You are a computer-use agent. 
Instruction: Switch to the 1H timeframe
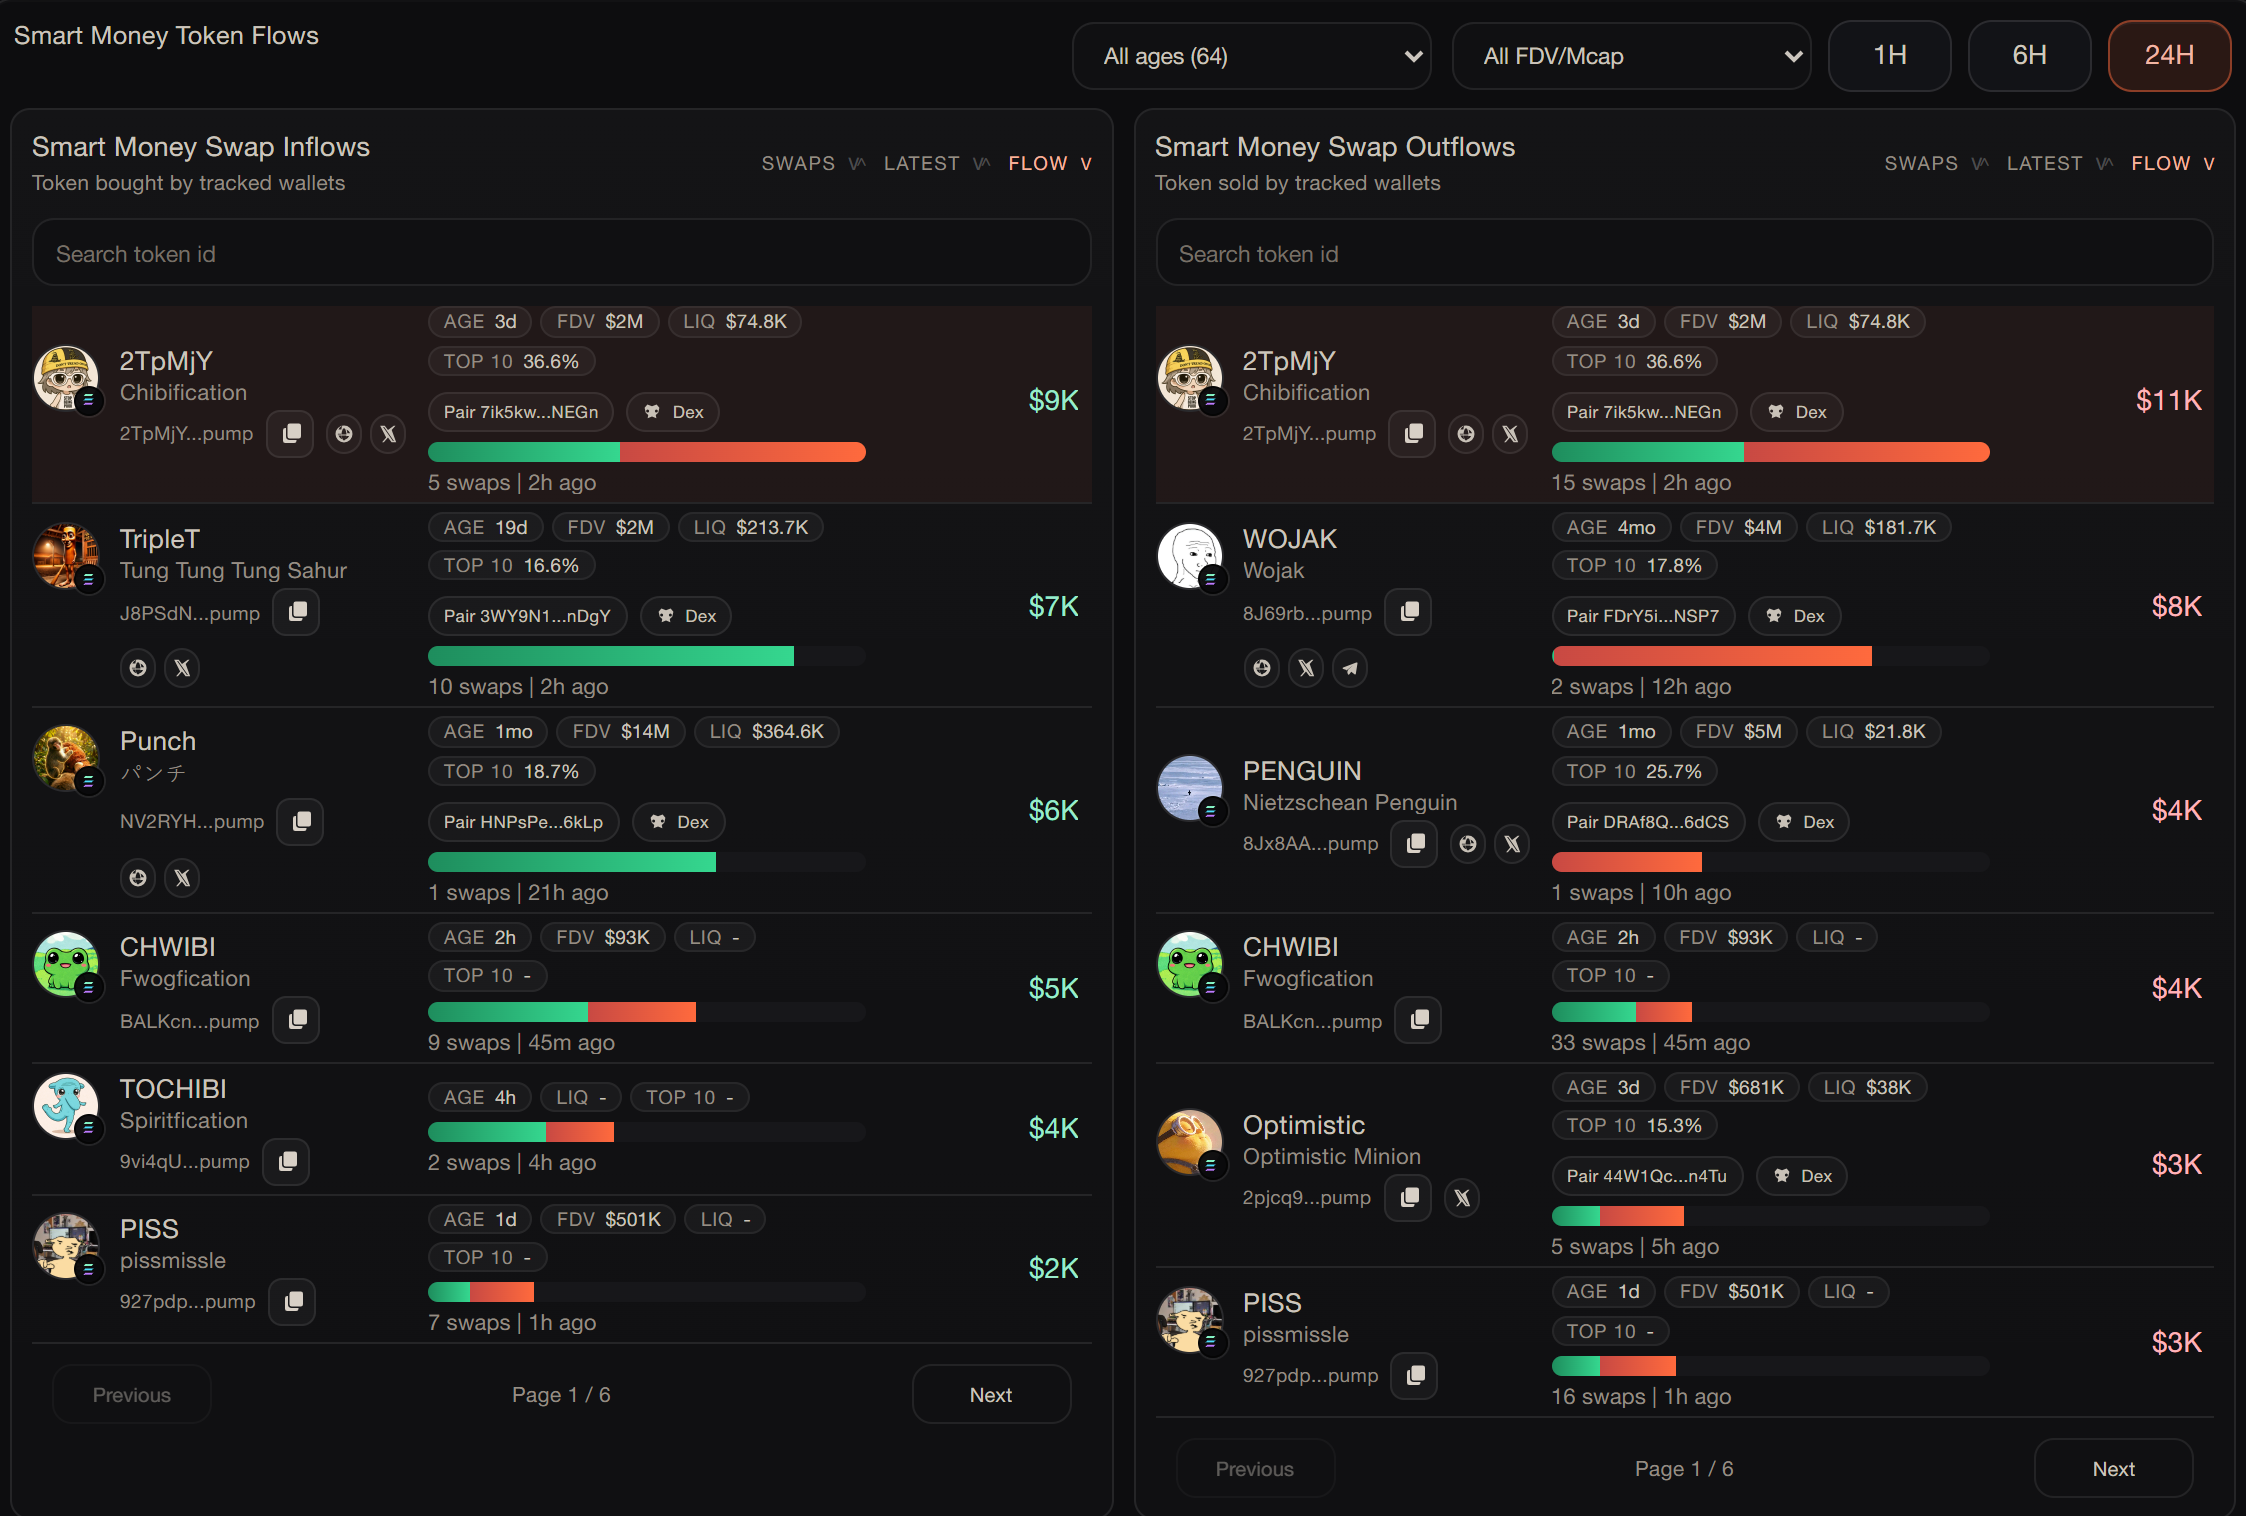tap(1889, 56)
